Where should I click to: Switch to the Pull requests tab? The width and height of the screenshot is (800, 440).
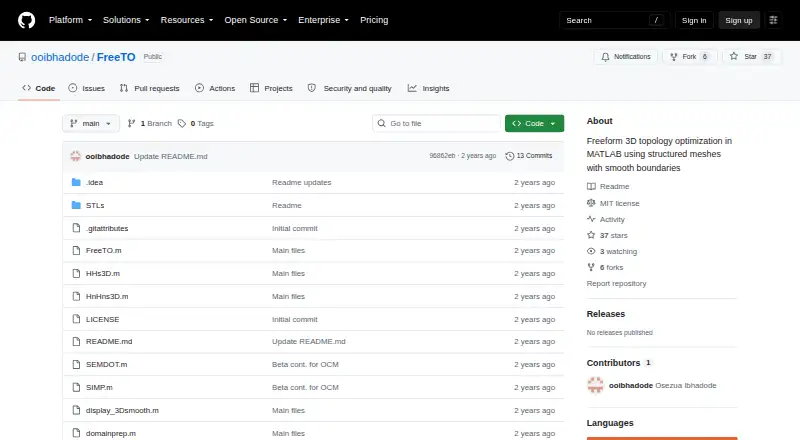pos(149,88)
